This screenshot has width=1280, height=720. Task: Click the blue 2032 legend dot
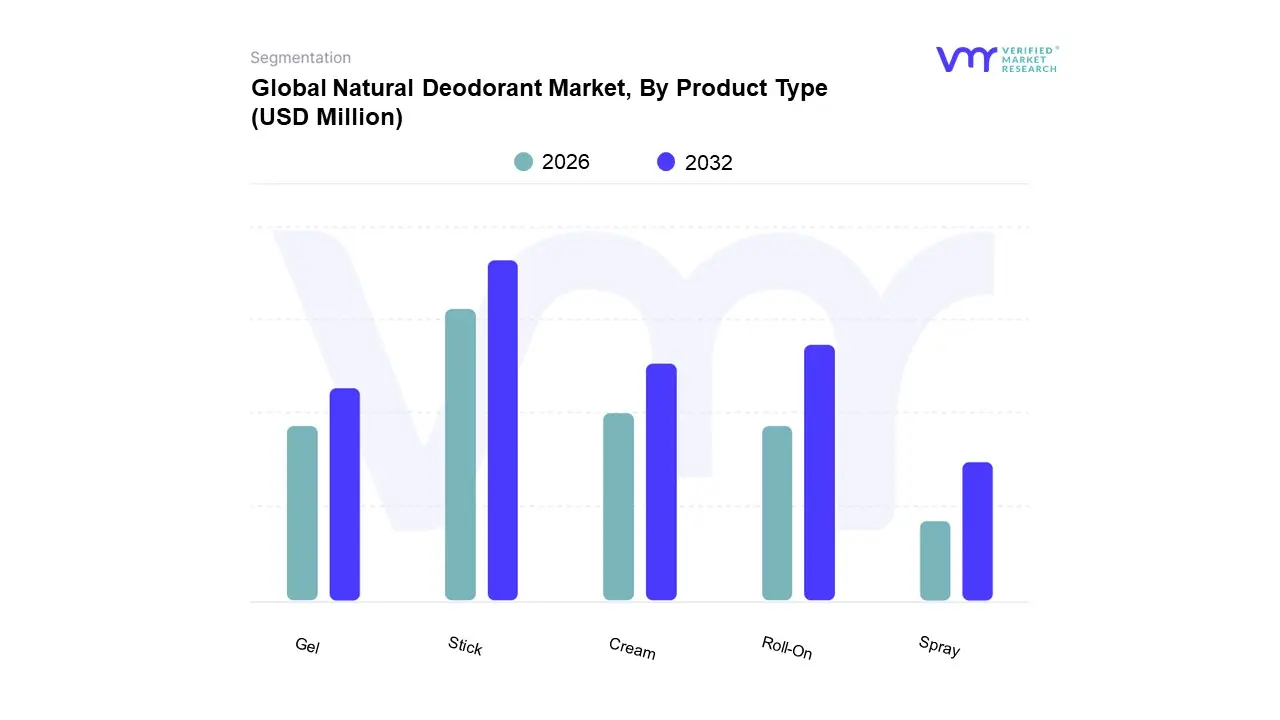[x=666, y=162]
